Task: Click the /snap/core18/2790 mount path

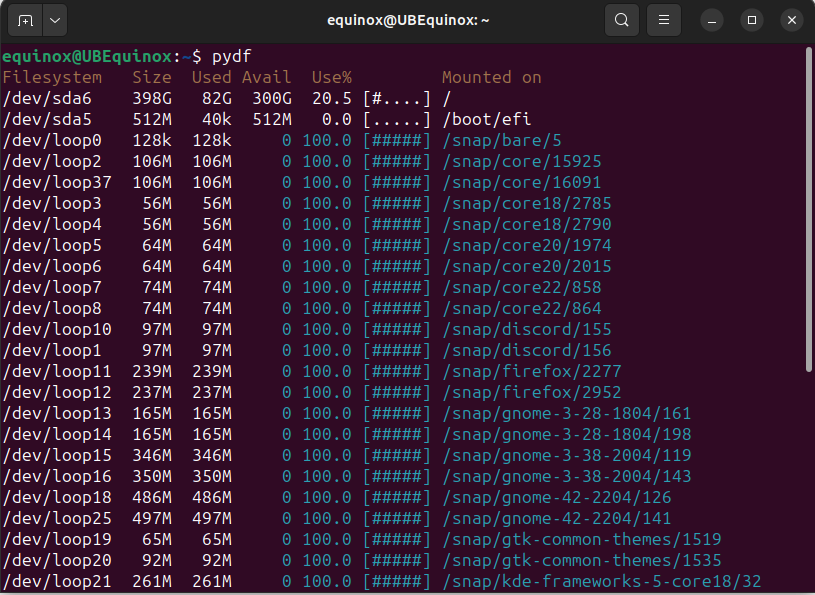Action: 527,224
